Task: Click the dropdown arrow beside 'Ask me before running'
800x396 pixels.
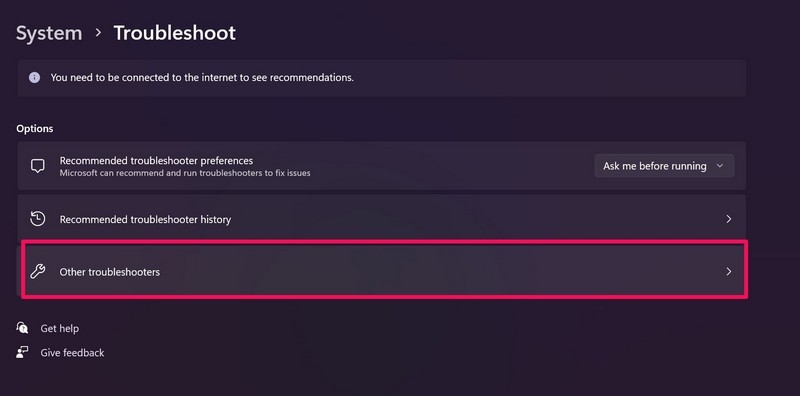Action: (720, 166)
